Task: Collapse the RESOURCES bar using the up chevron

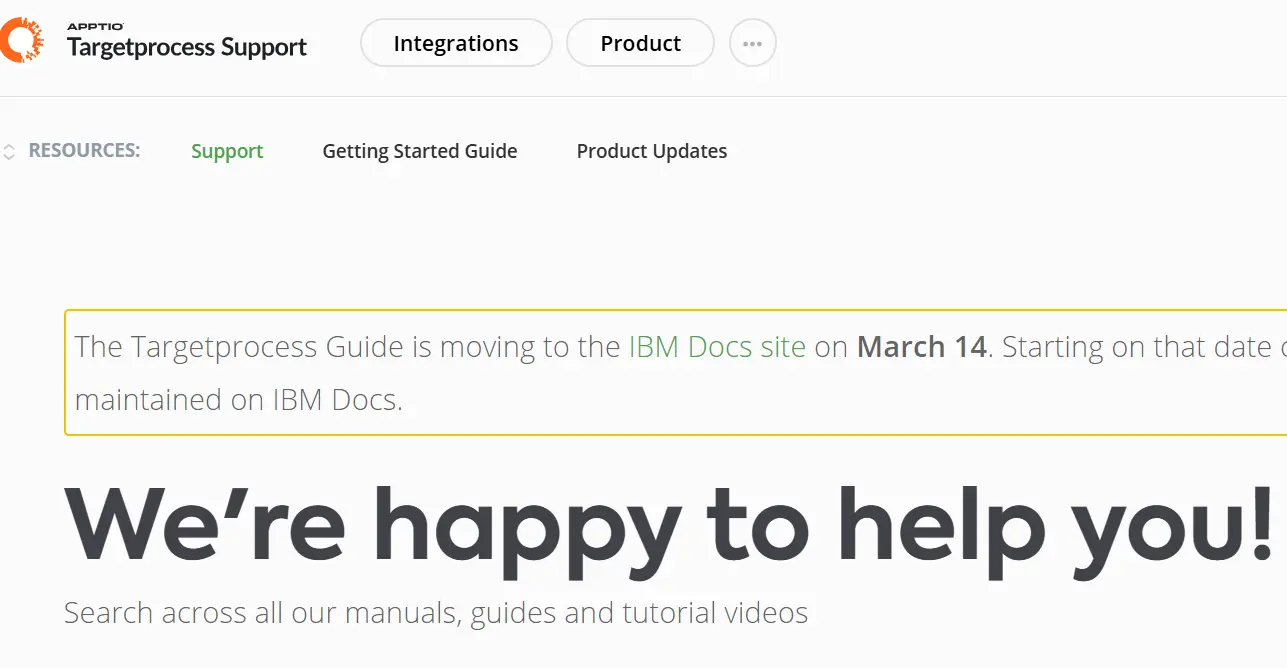Action: 9,146
